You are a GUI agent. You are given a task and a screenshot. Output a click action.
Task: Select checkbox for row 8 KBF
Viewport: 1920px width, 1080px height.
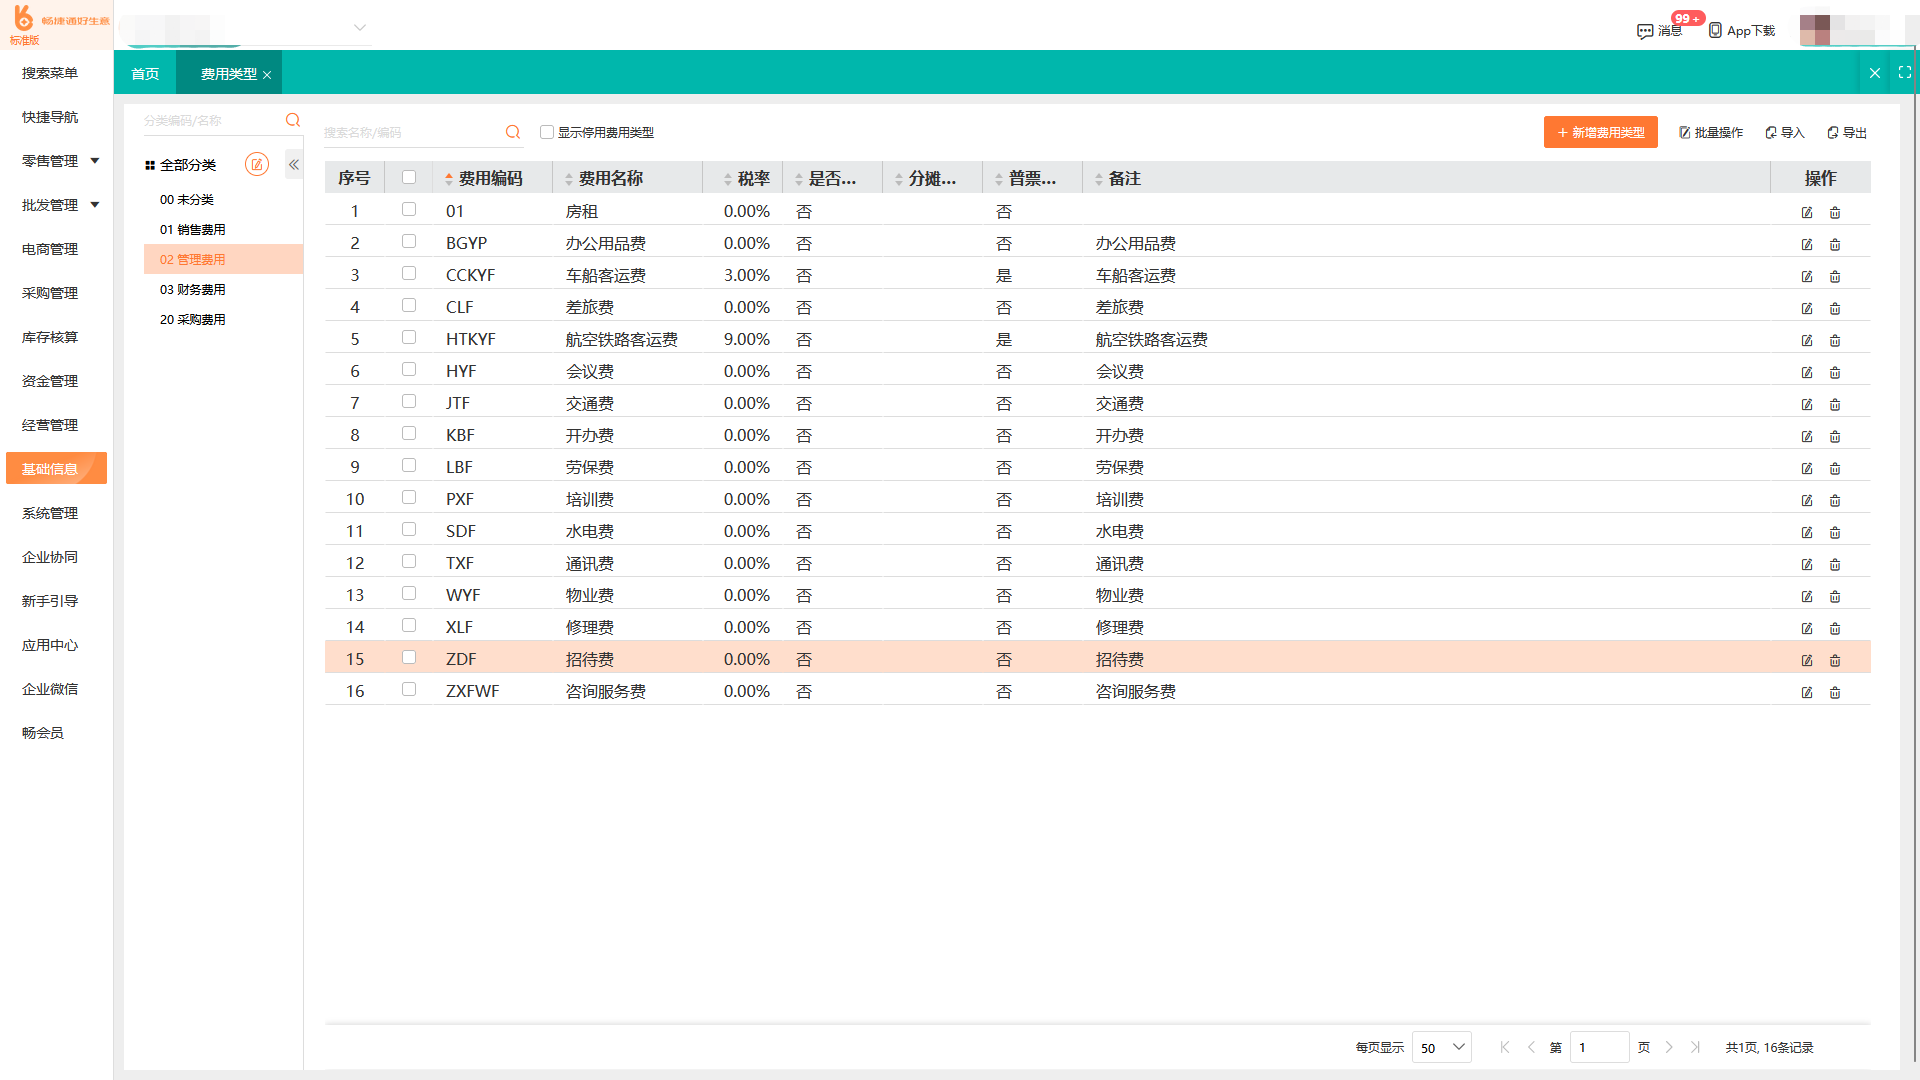tap(409, 435)
